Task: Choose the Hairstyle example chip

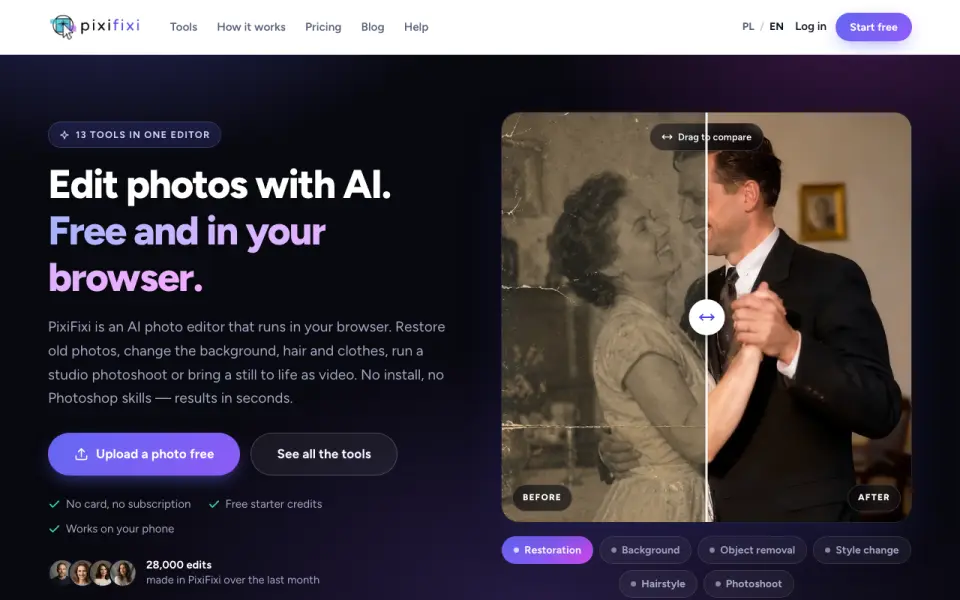Action: (658, 583)
